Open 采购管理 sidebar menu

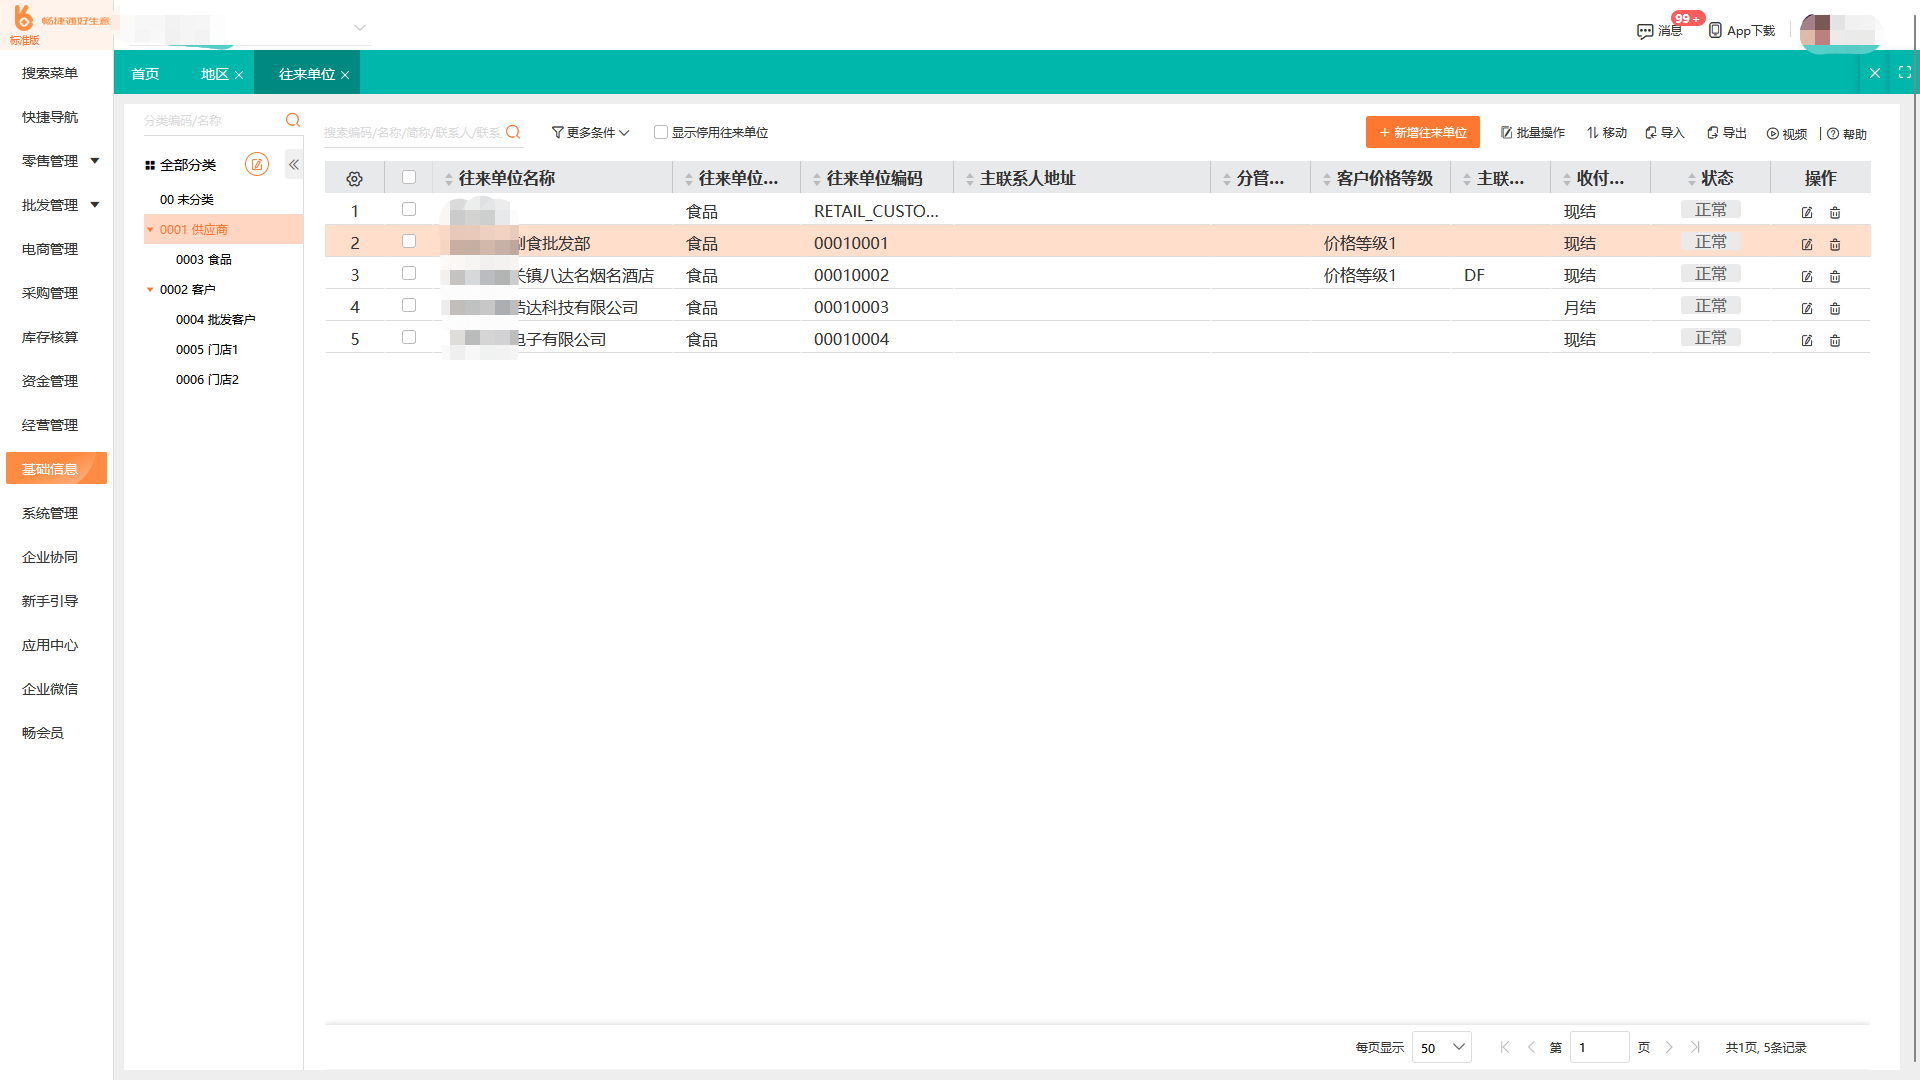pyautogui.click(x=53, y=293)
